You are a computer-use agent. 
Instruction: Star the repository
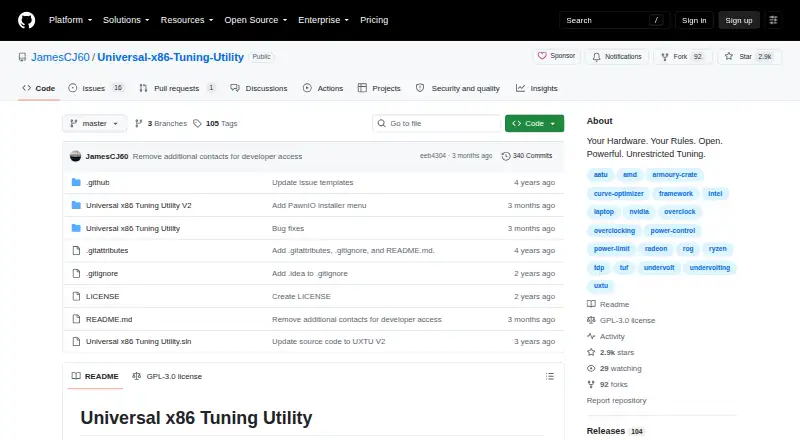(749, 57)
